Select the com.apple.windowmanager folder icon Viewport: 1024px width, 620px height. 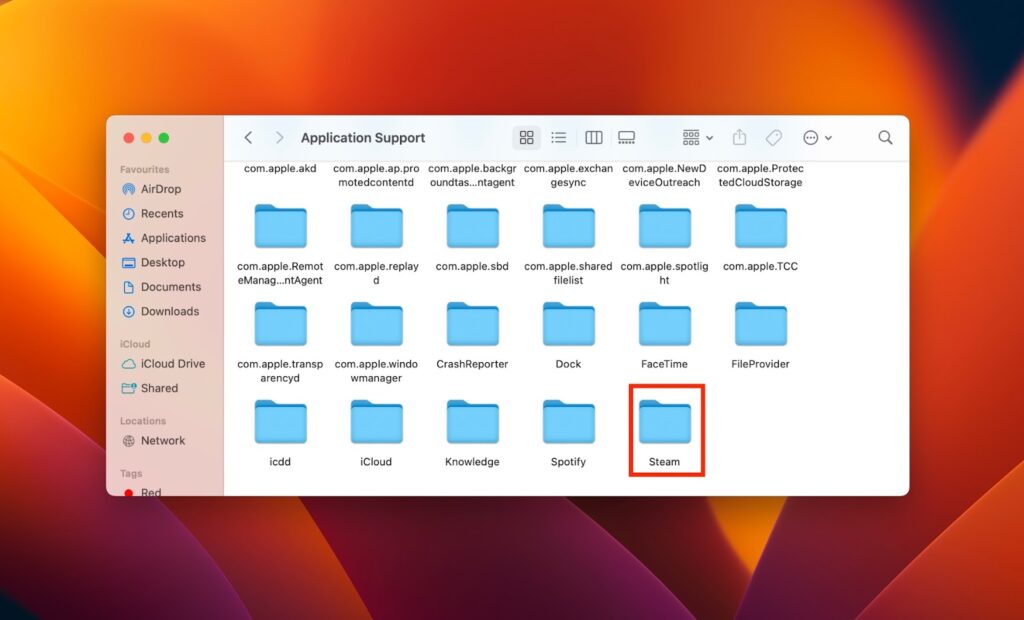[376, 324]
